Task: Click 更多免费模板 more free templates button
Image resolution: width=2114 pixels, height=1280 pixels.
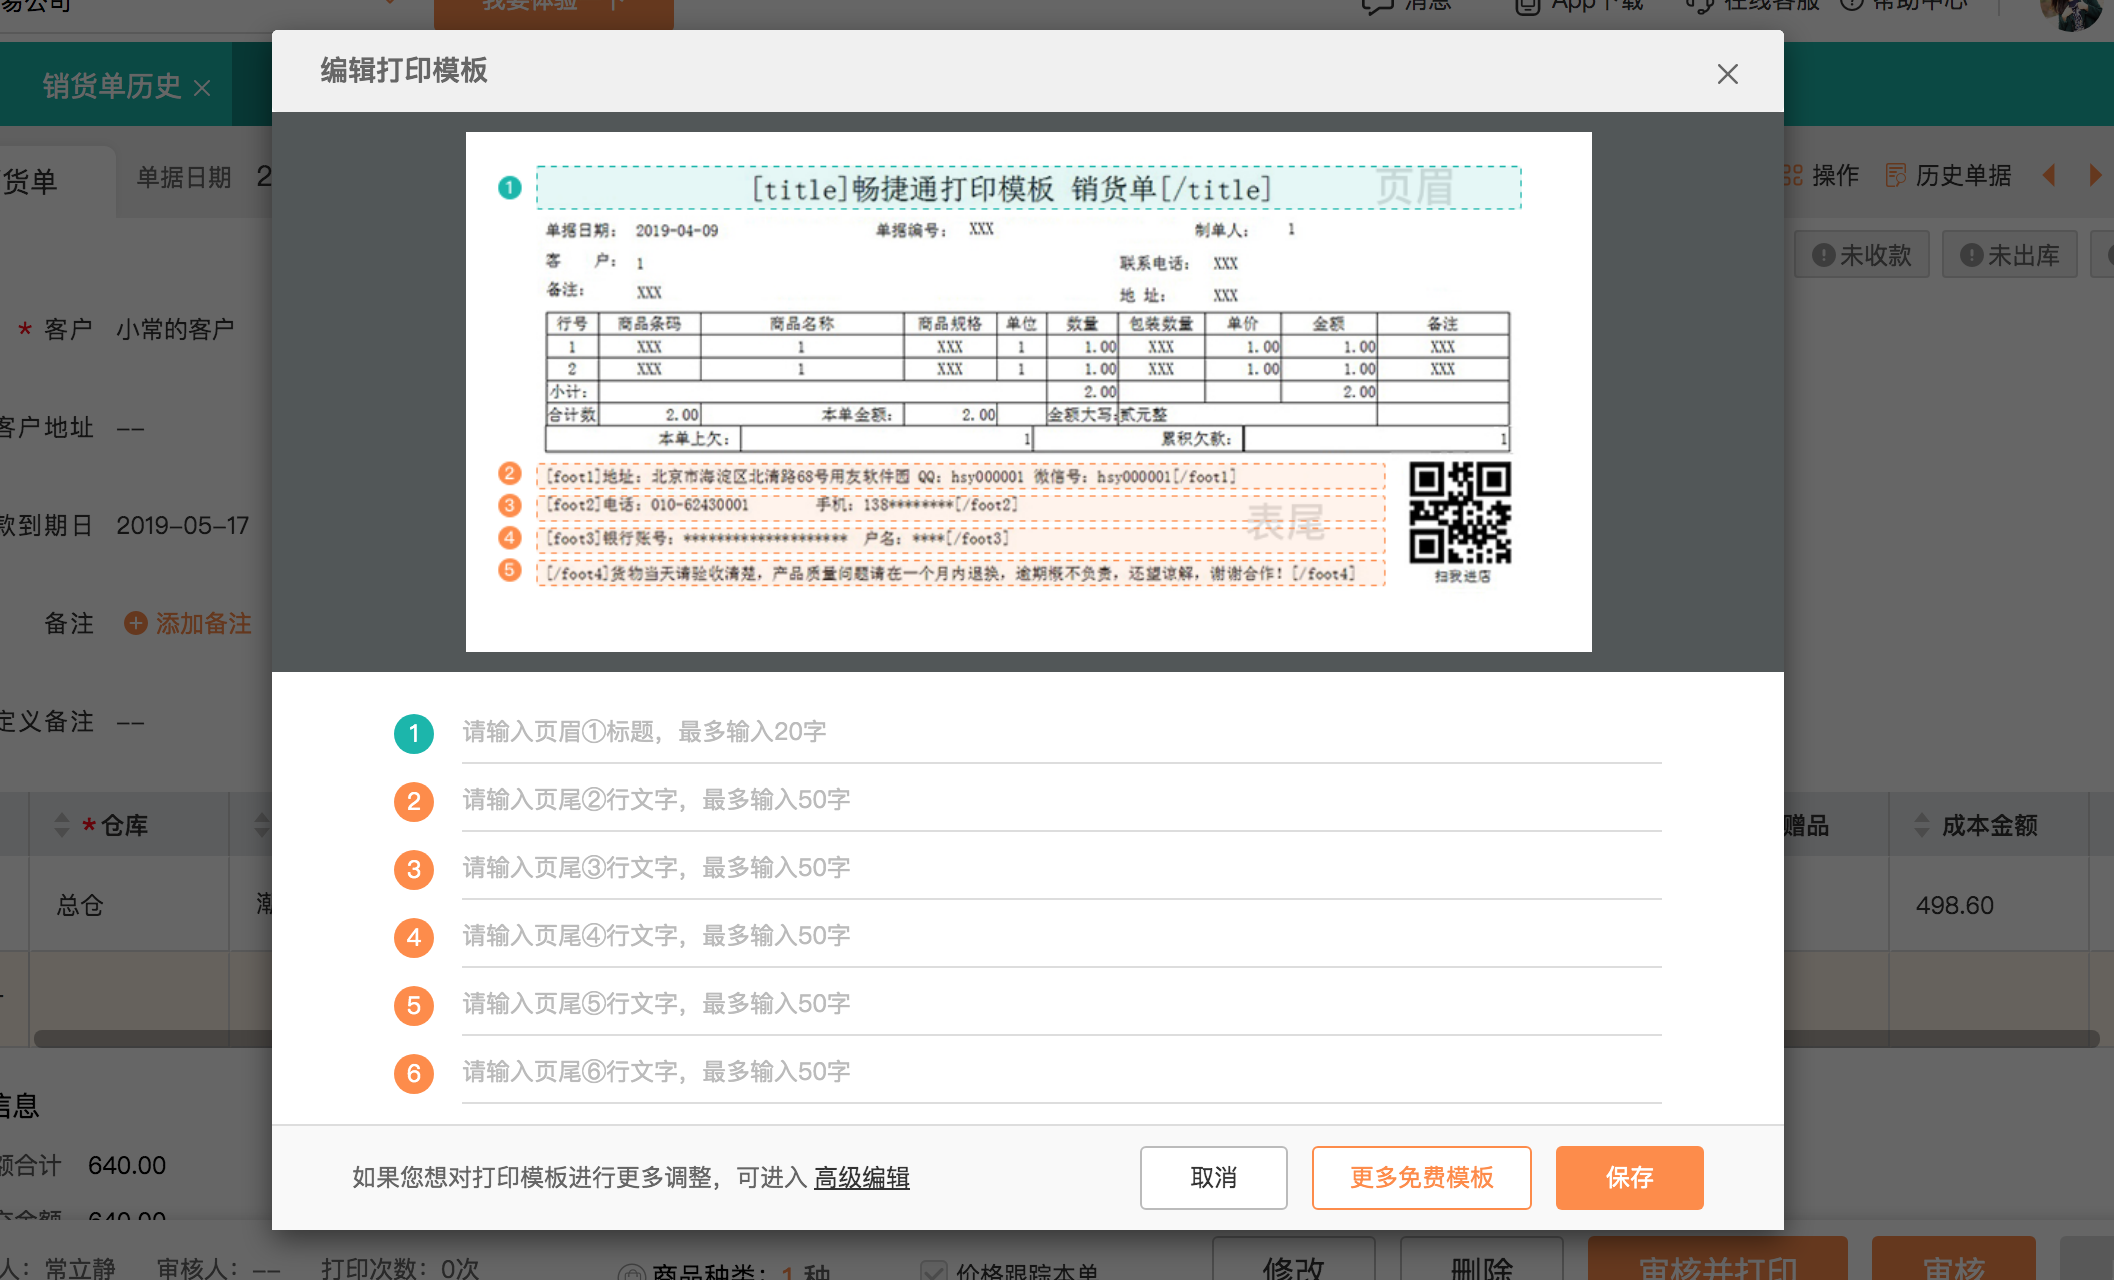Action: click(1419, 1177)
